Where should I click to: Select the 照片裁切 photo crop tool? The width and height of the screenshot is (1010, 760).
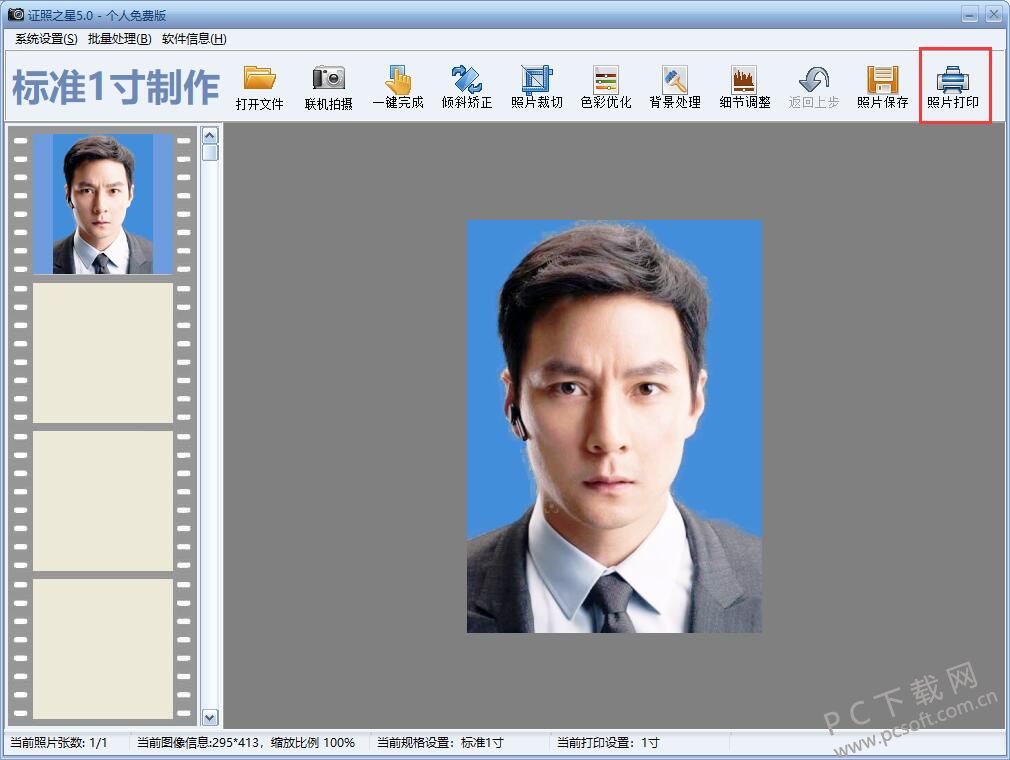click(x=537, y=87)
